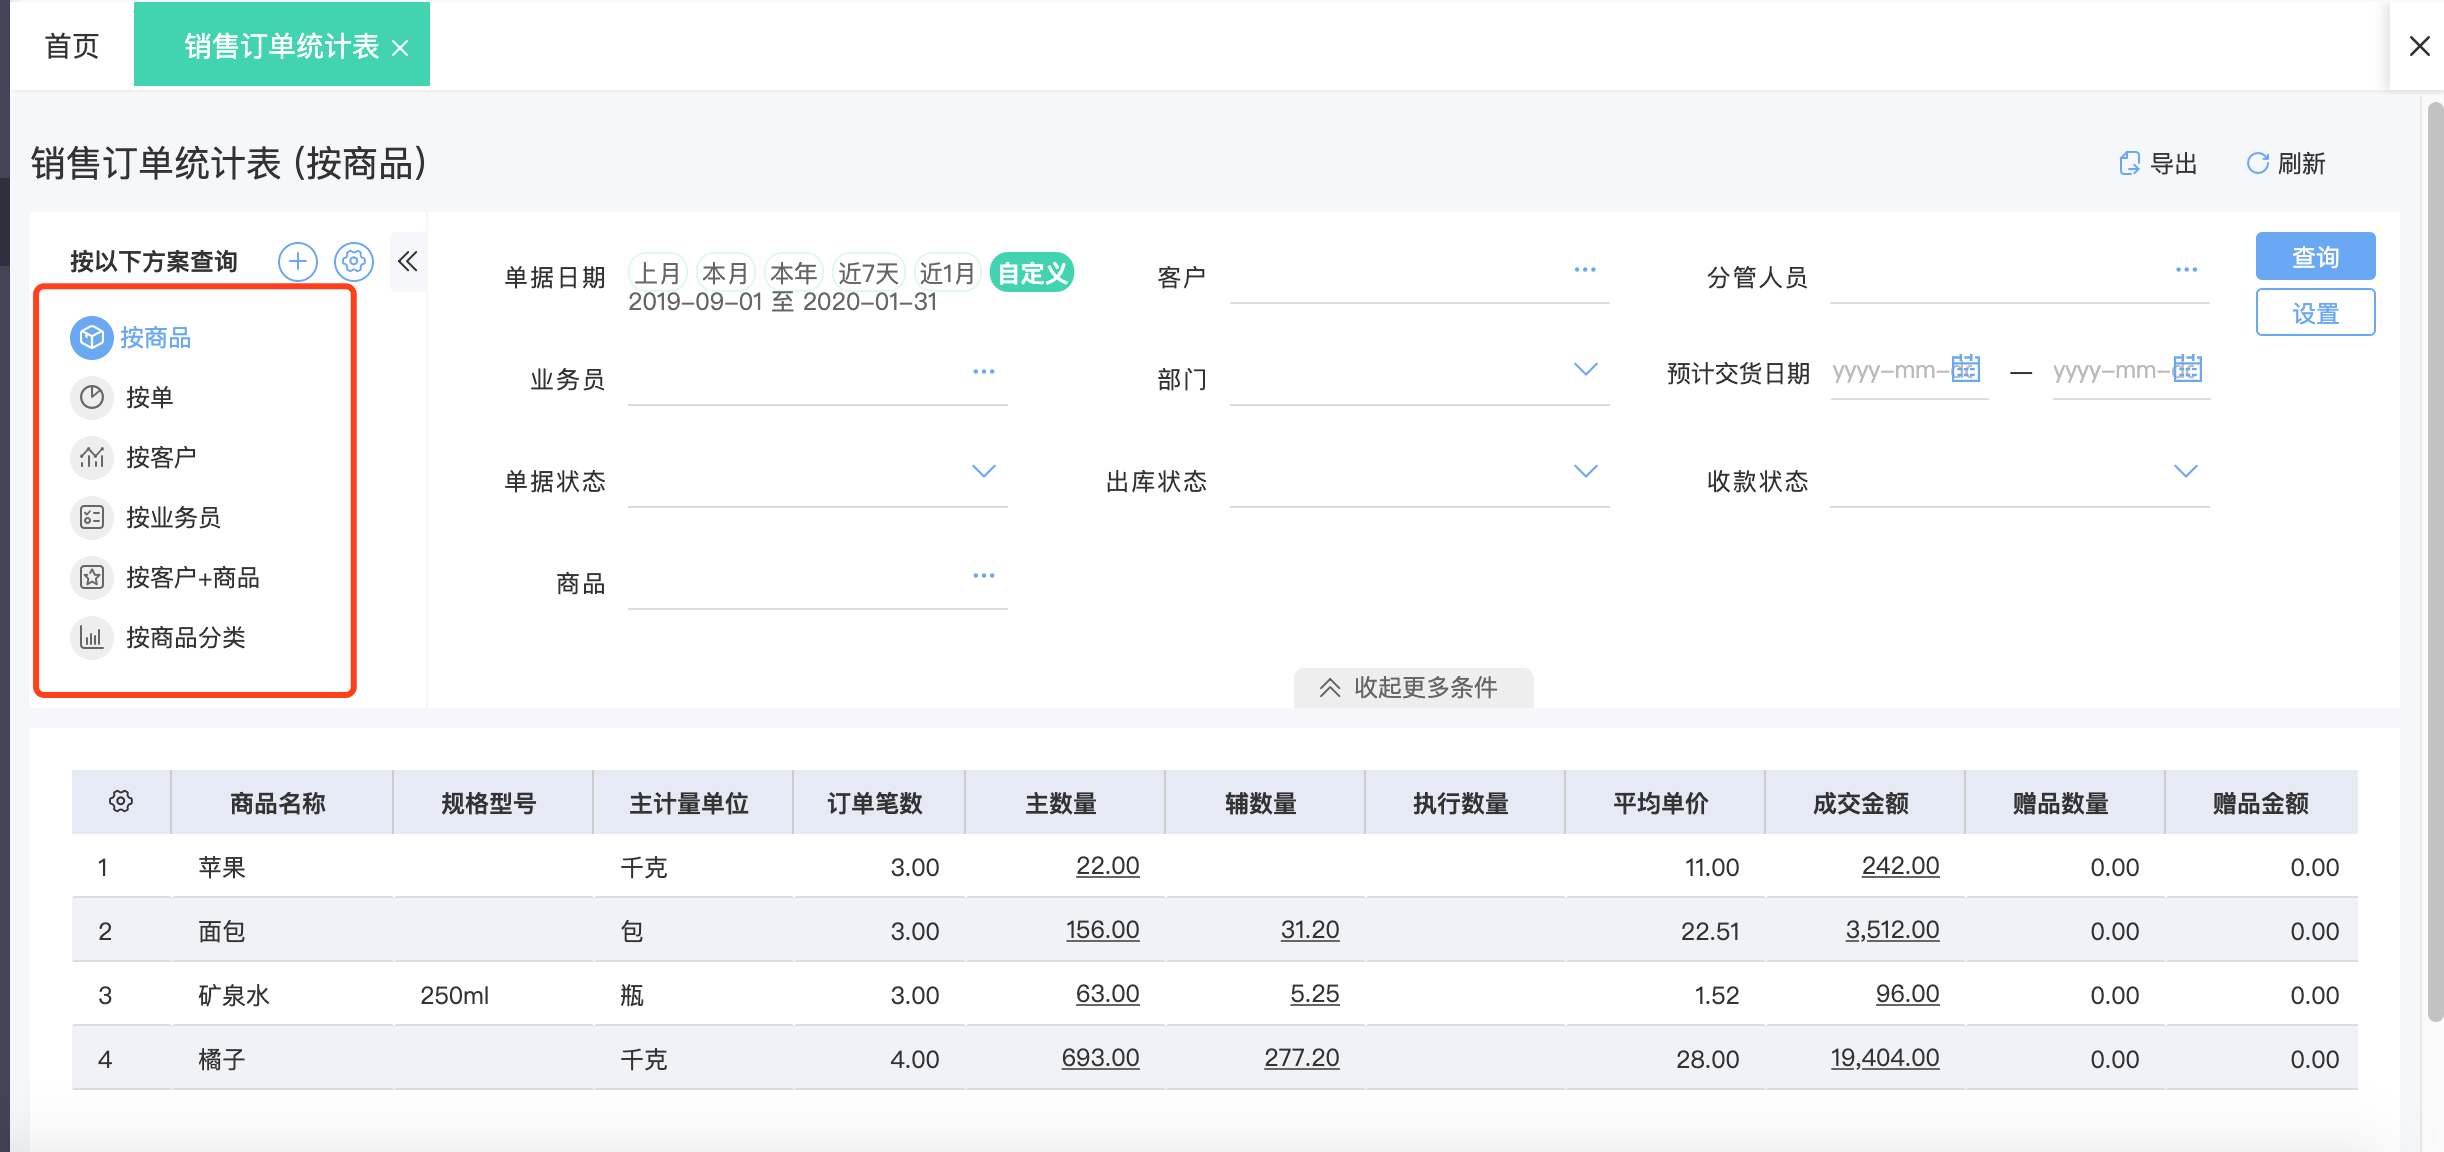Click main quantity link for 面包
The height and width of the screenshot is (1152, 2444).
tap(1102, 929)
